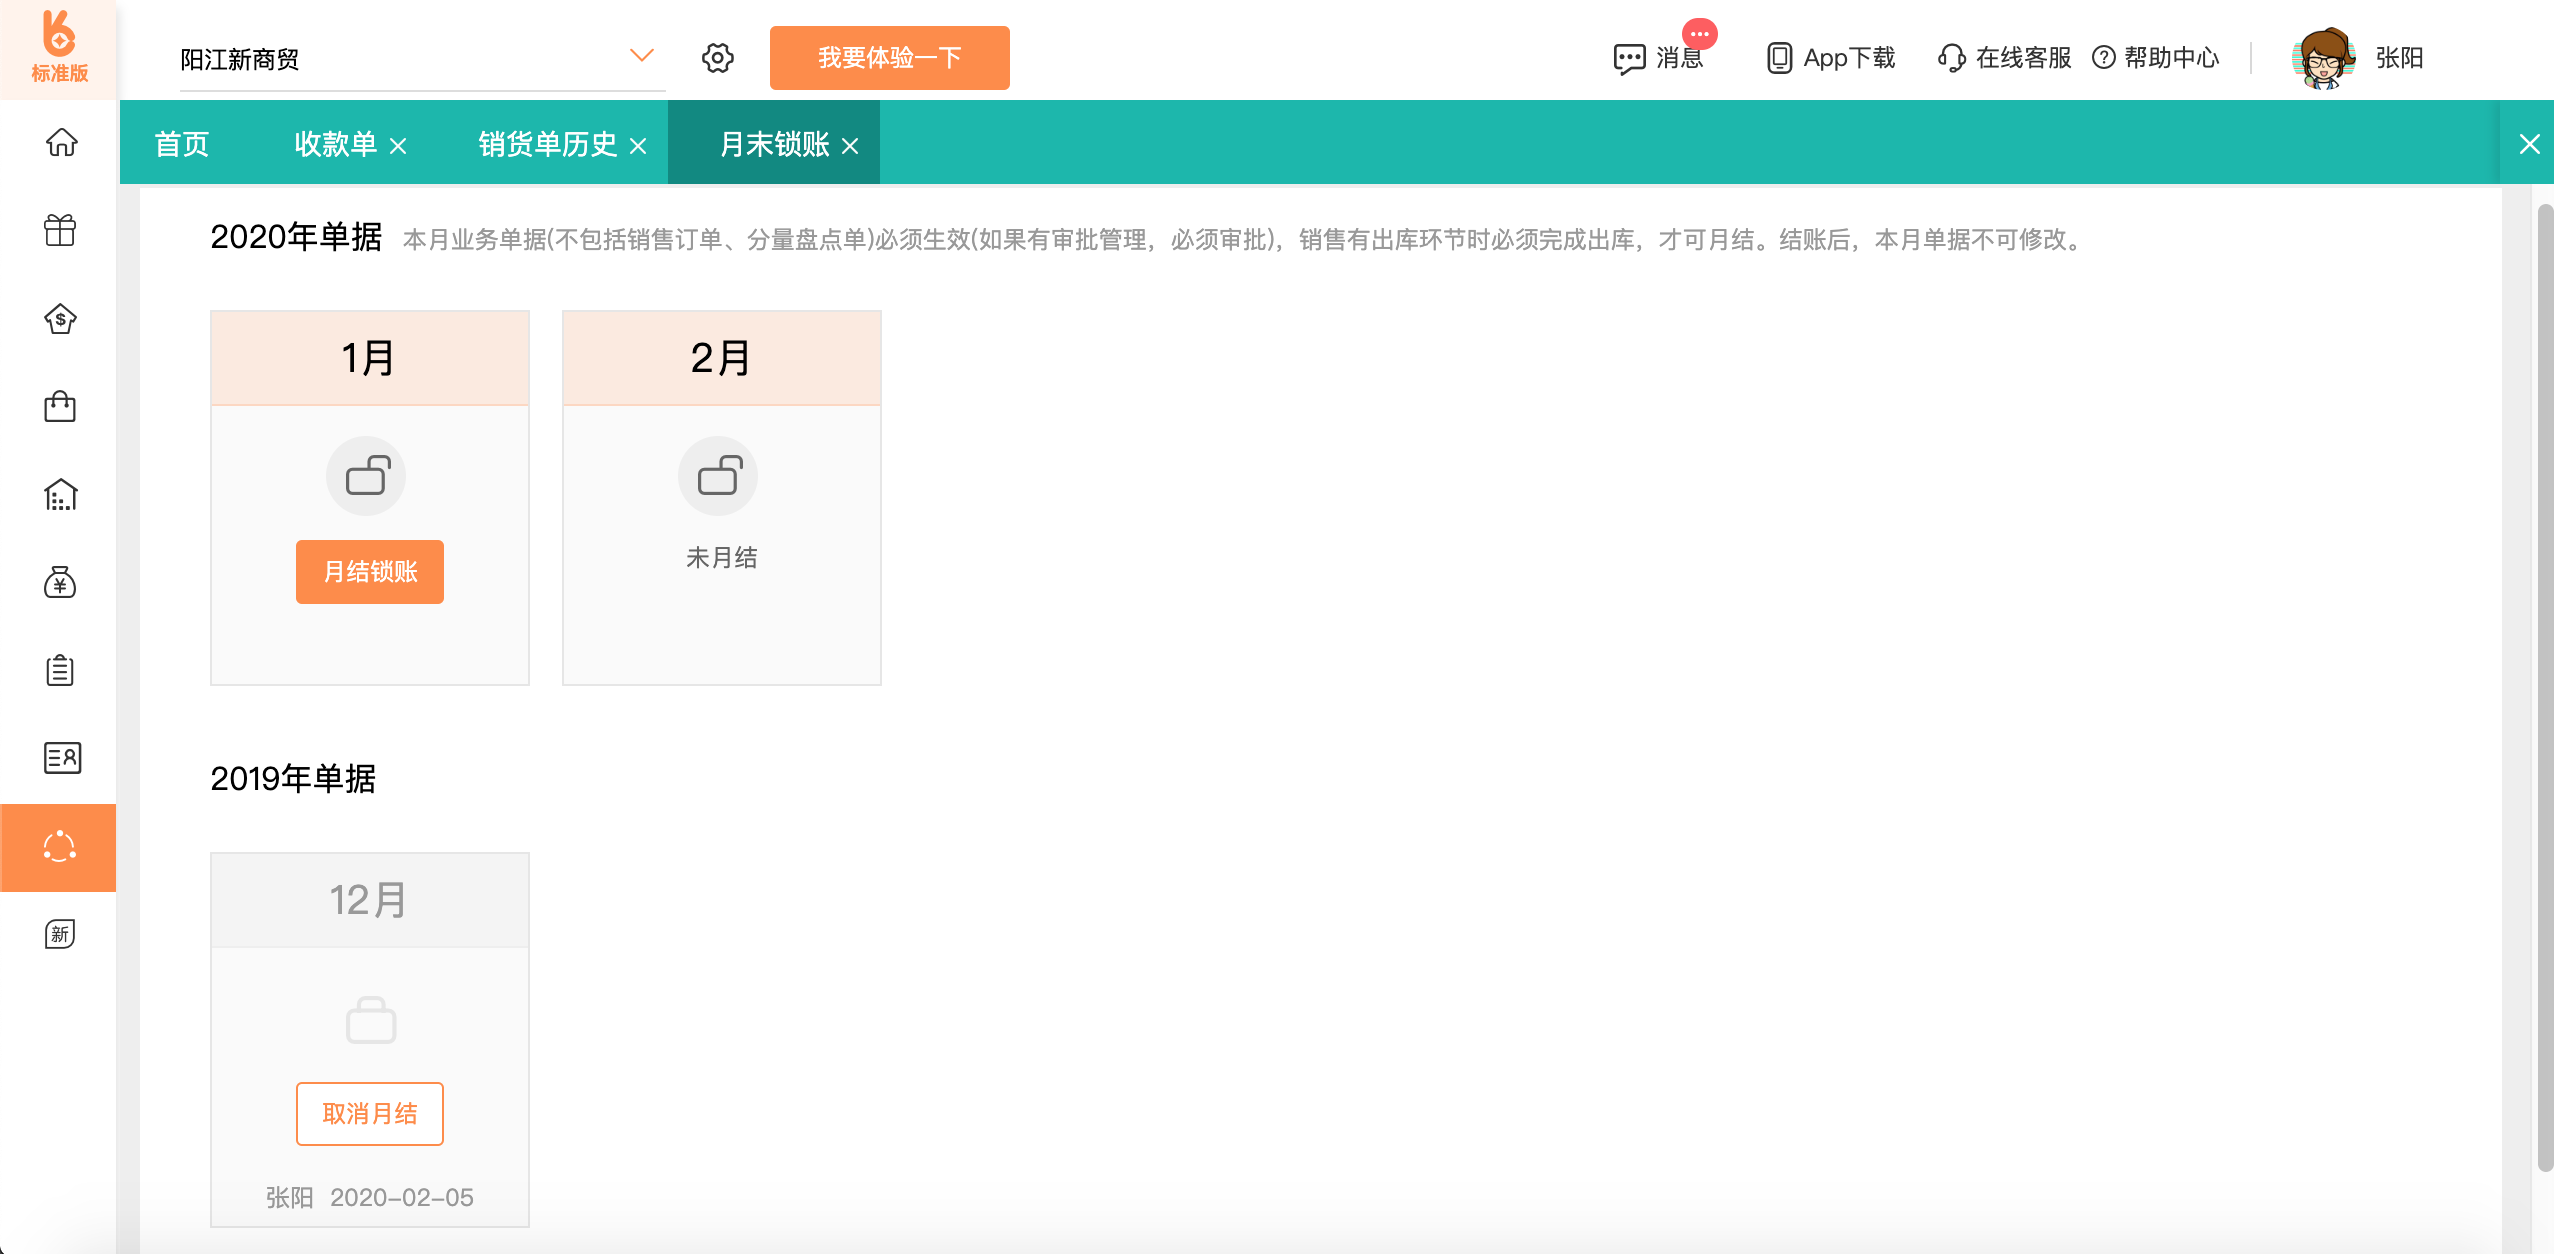Viewport: 2554px width, 1254px height.
Task: Click the 我要体验一下 trial button
Action: 891,59
